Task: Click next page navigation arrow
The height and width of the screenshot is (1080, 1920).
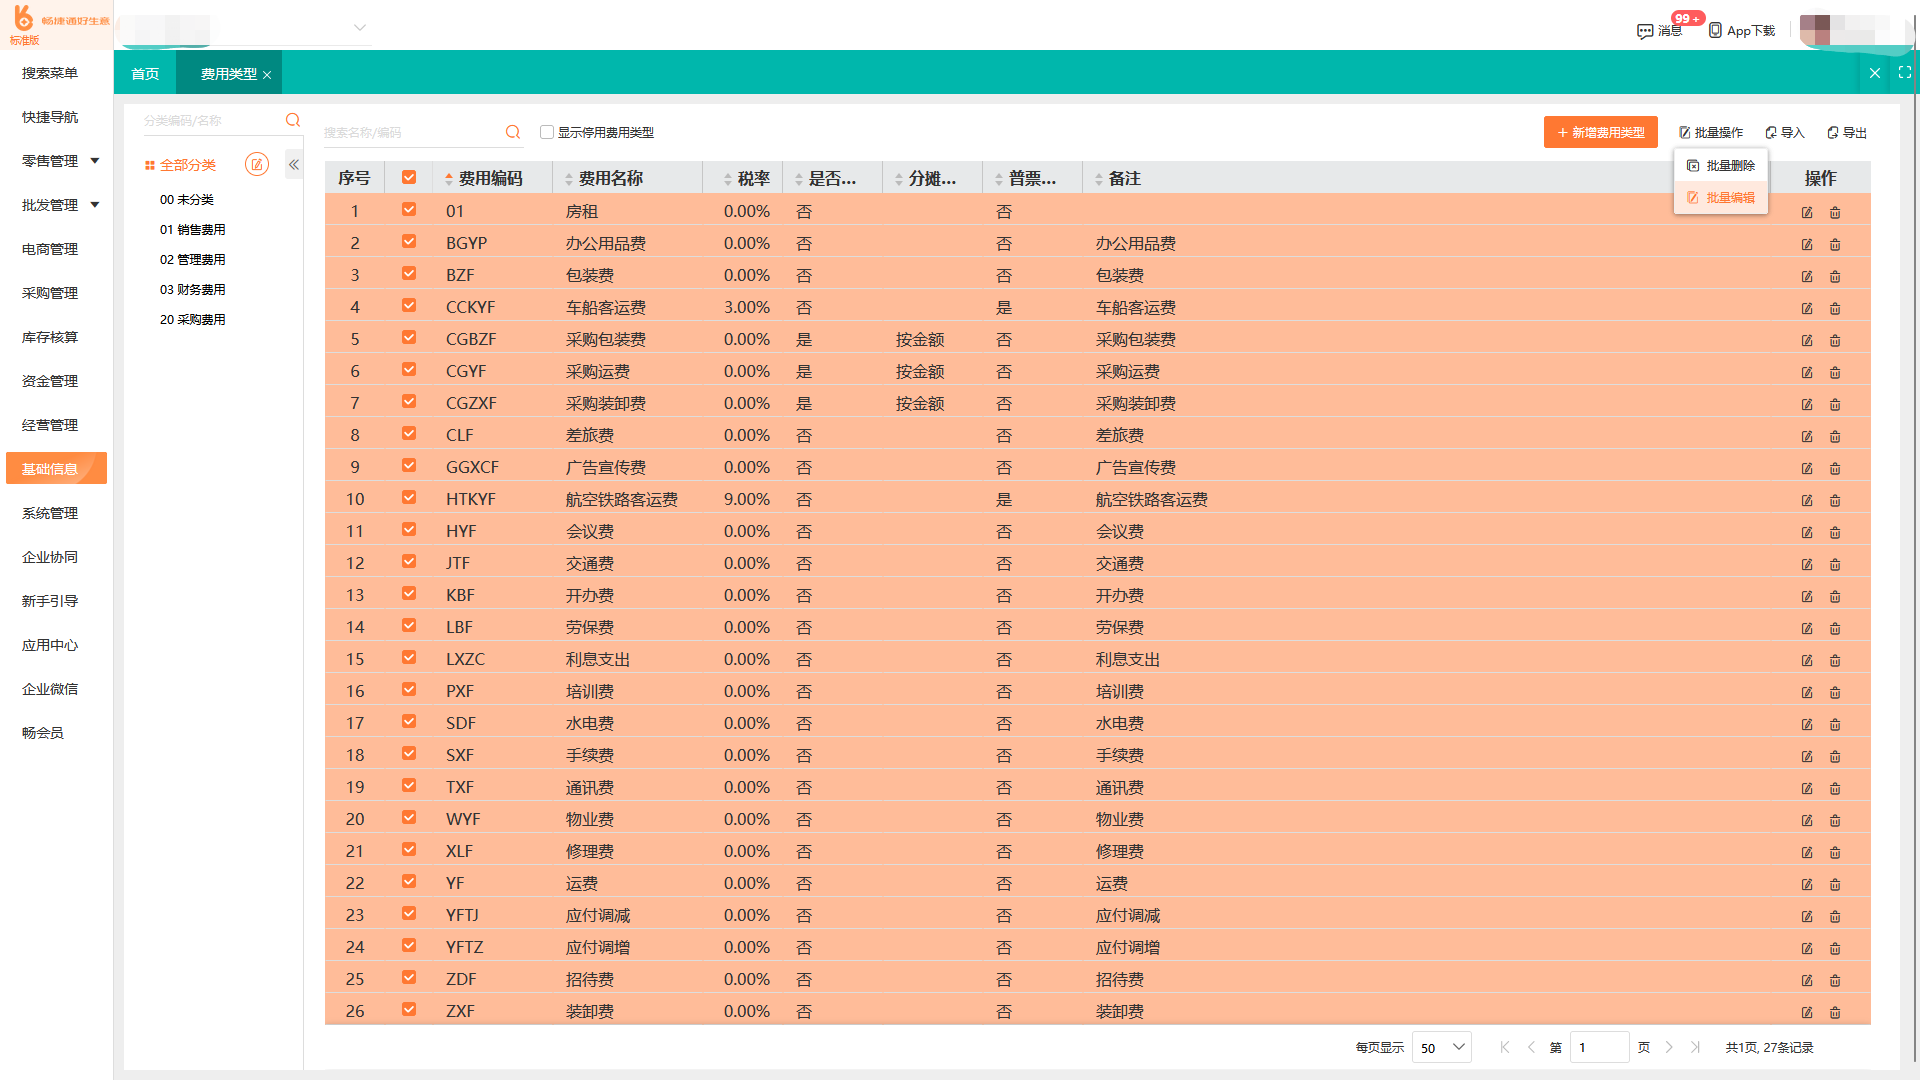Action: click(1663, 1048)
